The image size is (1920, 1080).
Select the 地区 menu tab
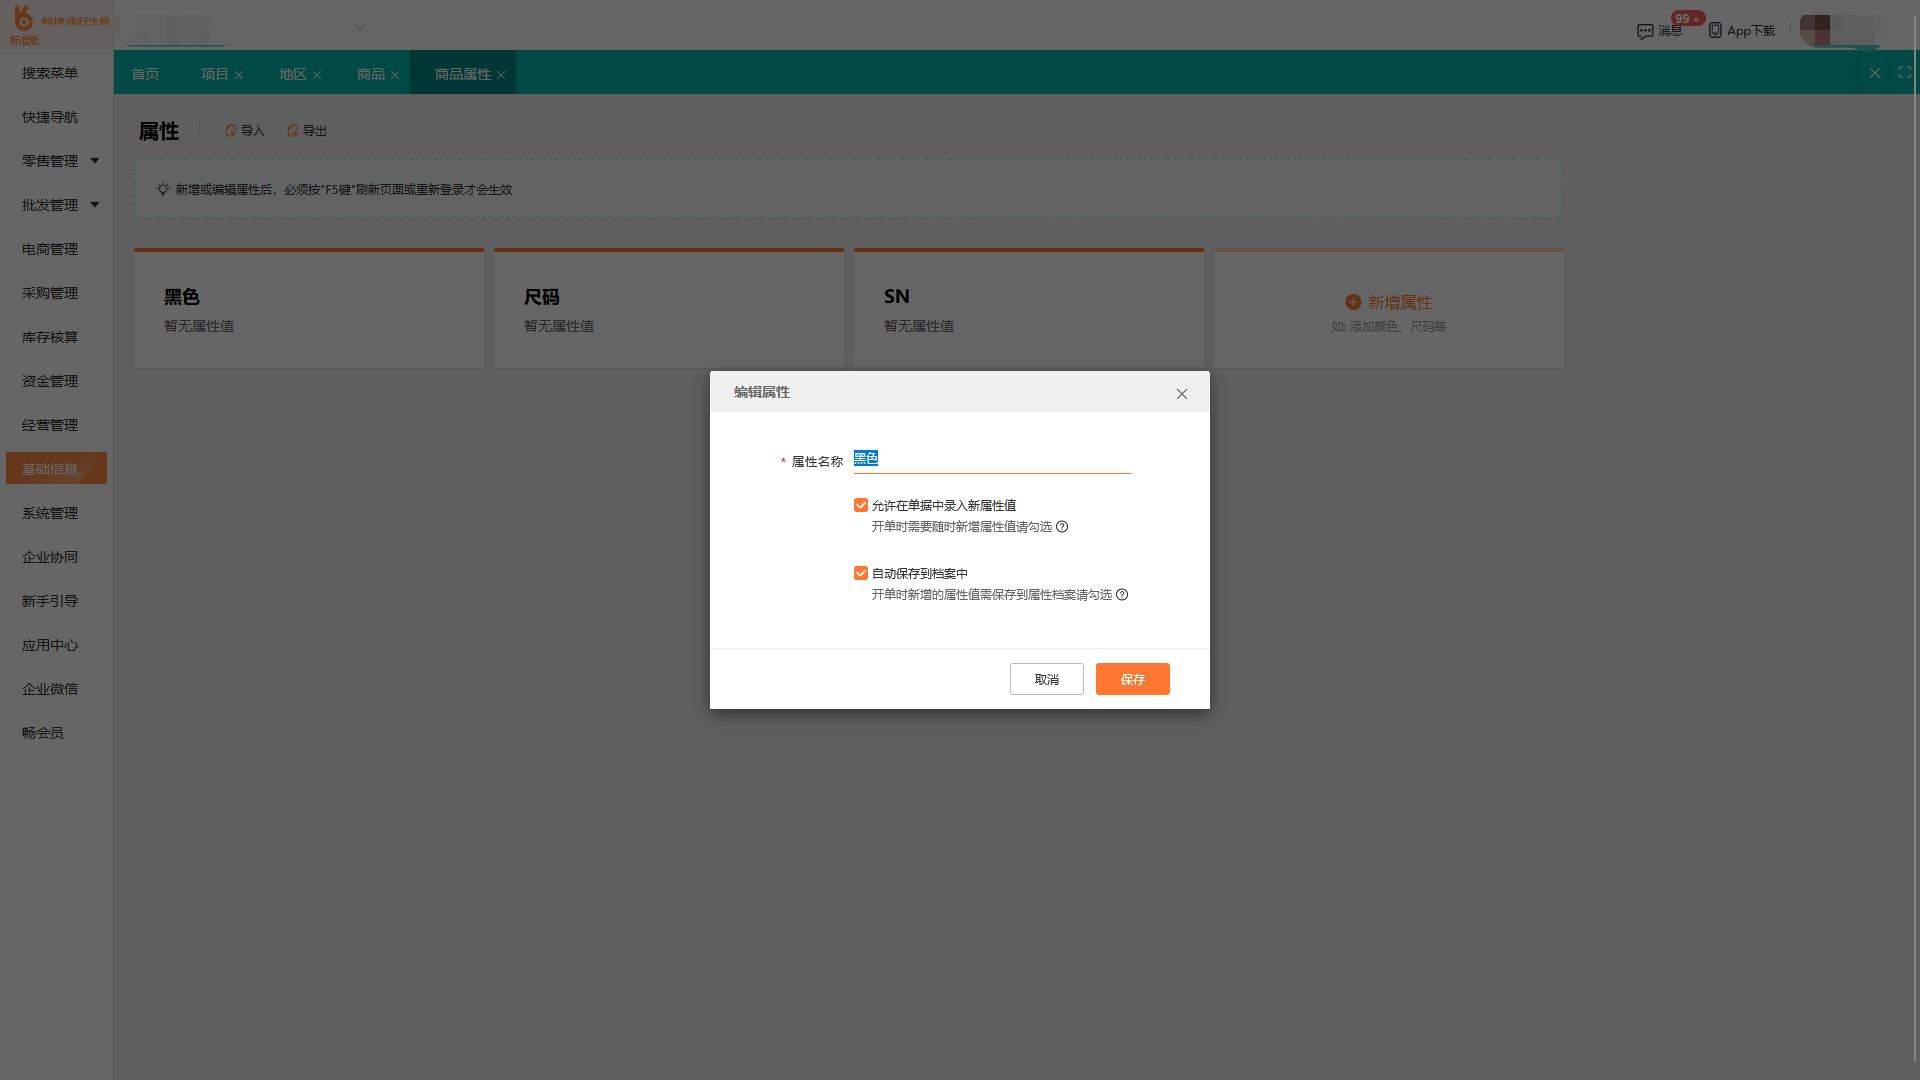293,74
